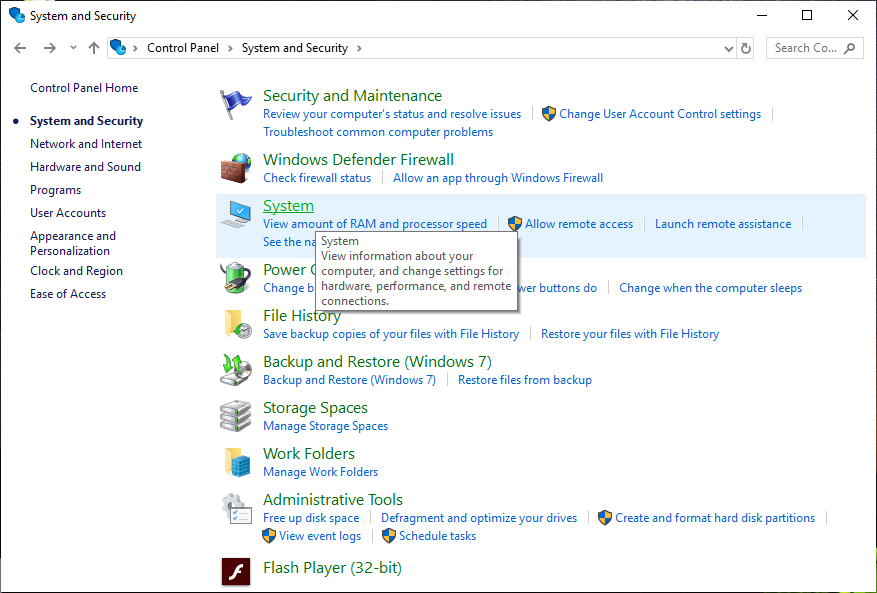Open the Backup and Restore drive icon
Screen dimensions: 877x593
(235, 370)
